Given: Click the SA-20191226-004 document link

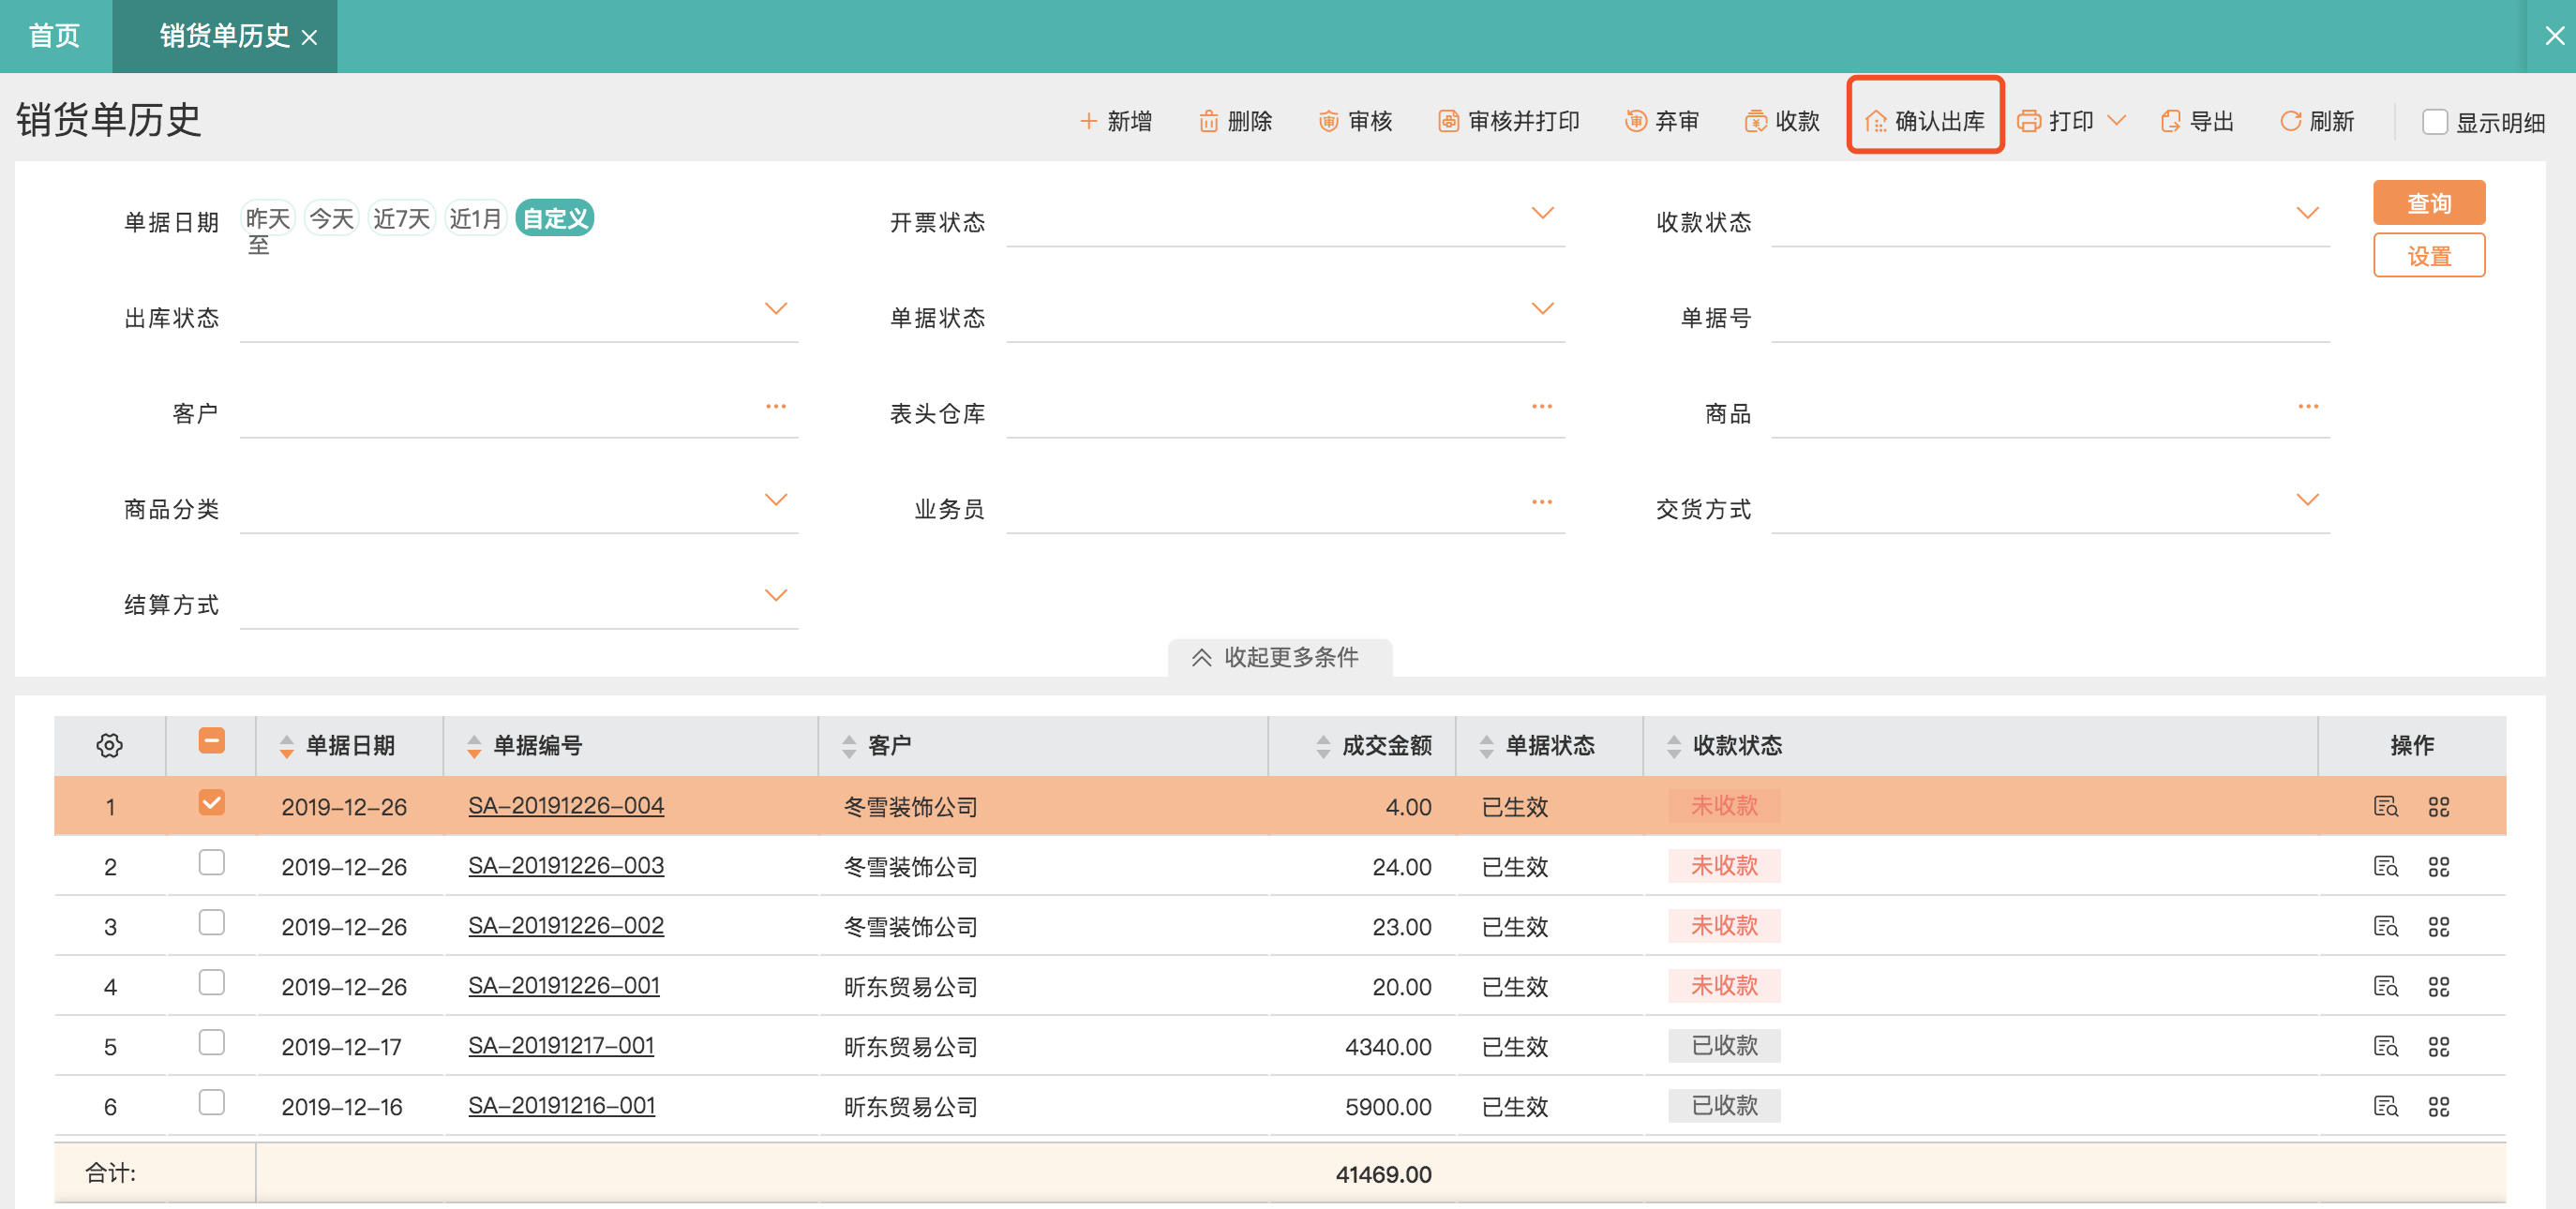Looking at the screenshot, I should [x=568, y=805].
